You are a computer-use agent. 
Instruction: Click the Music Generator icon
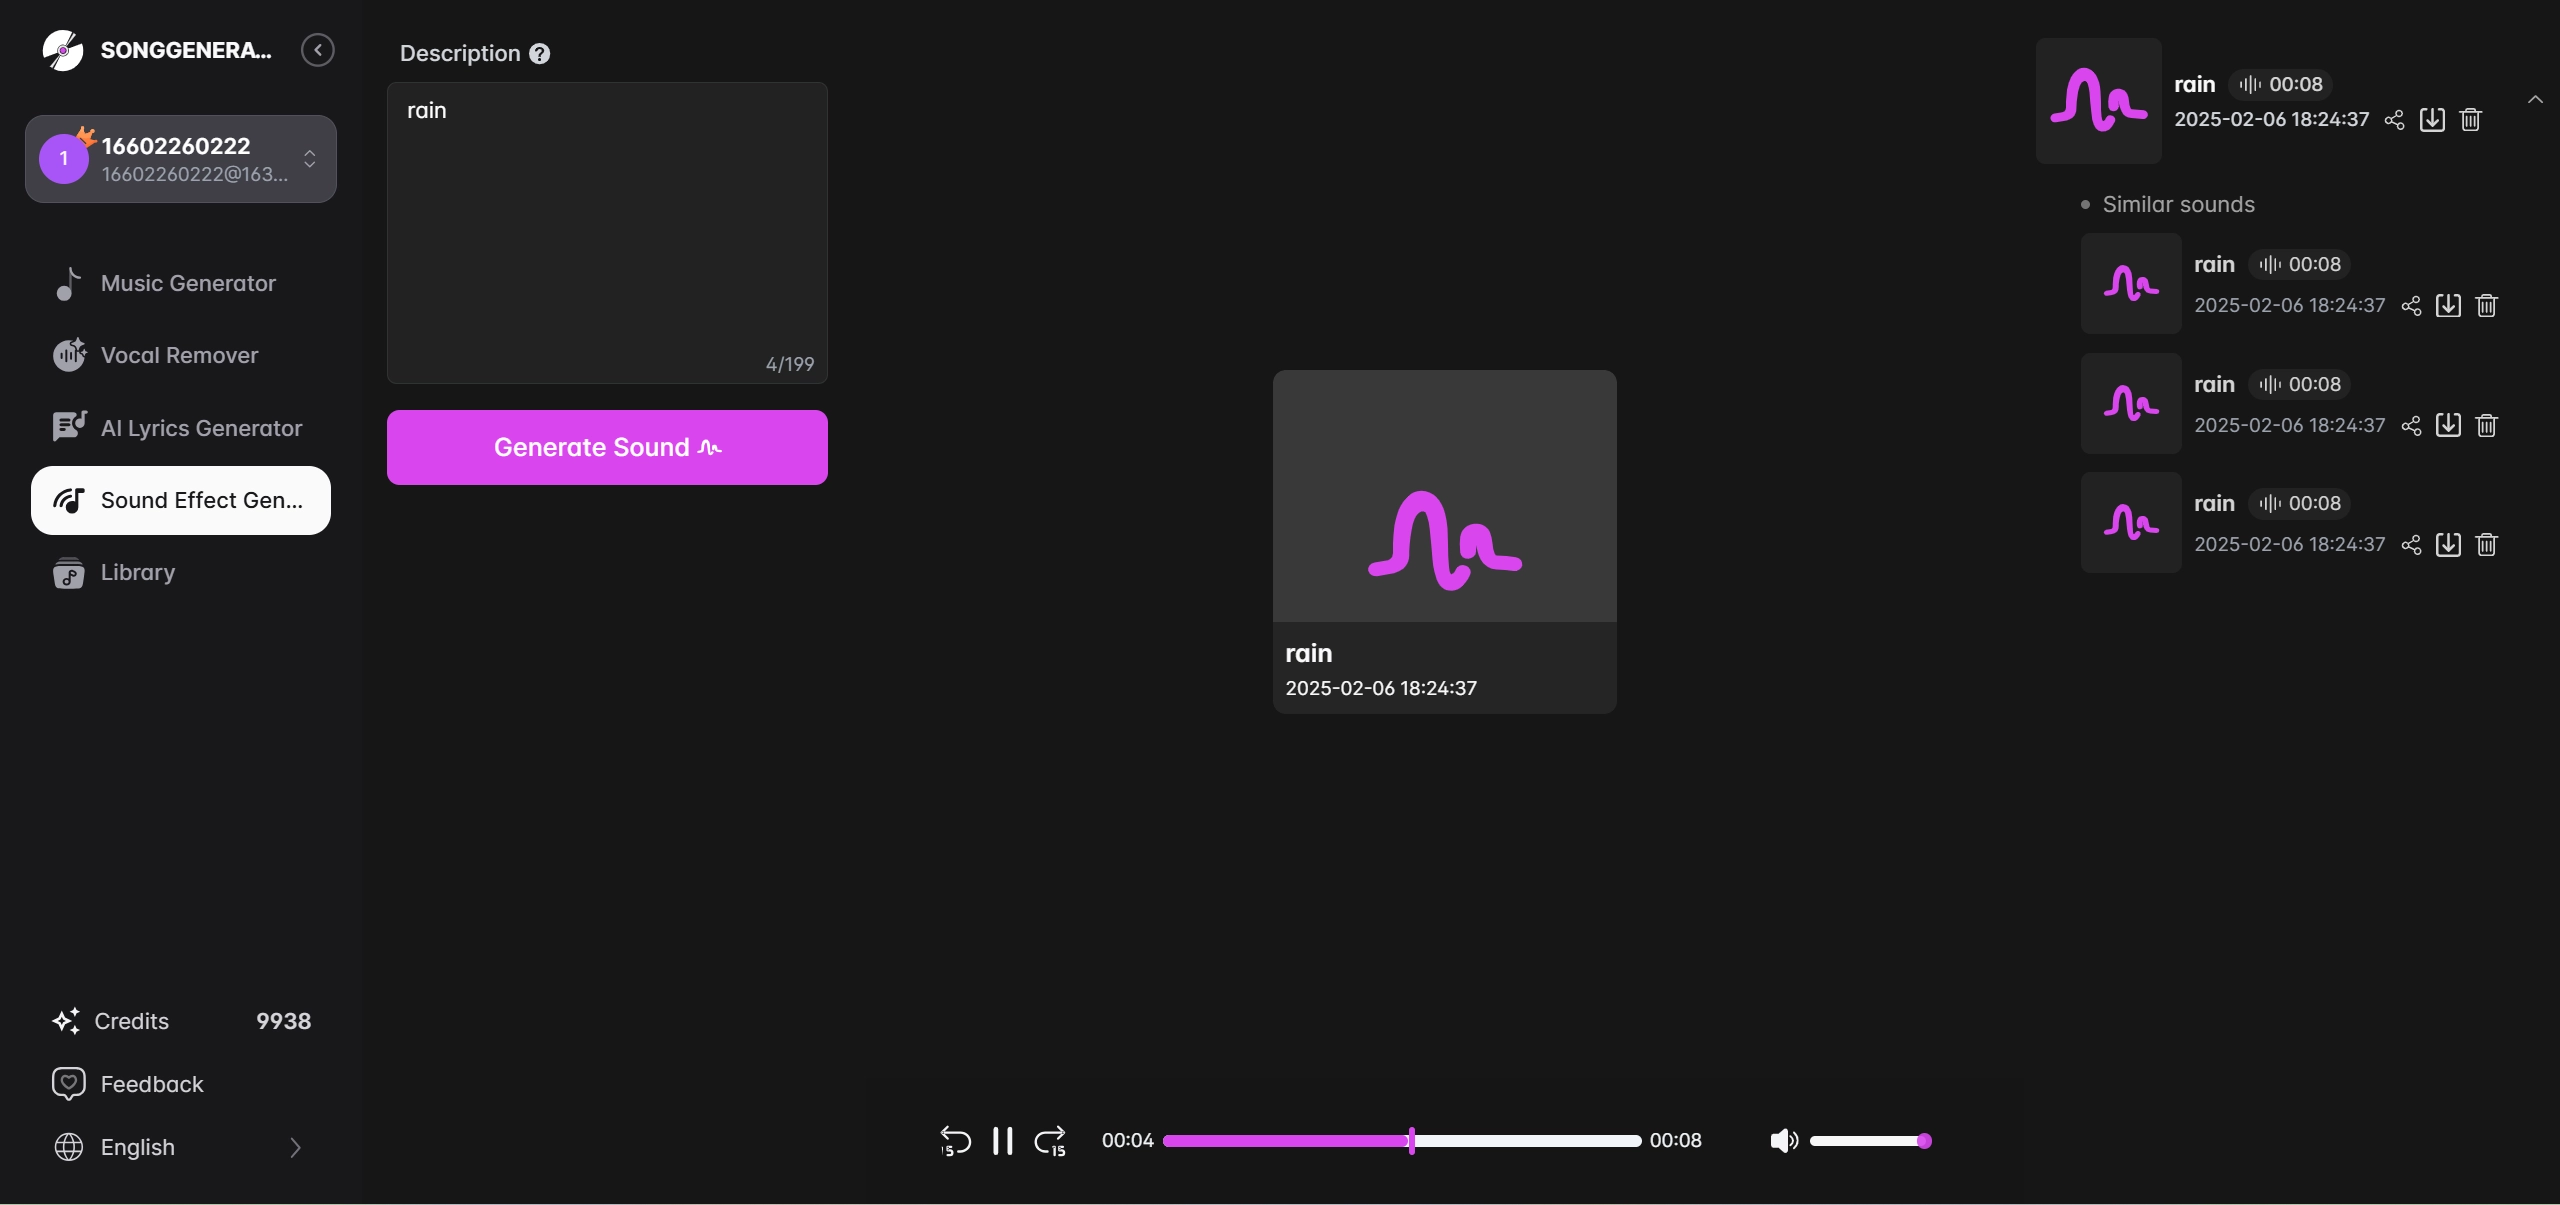click(x=65, y=281)
